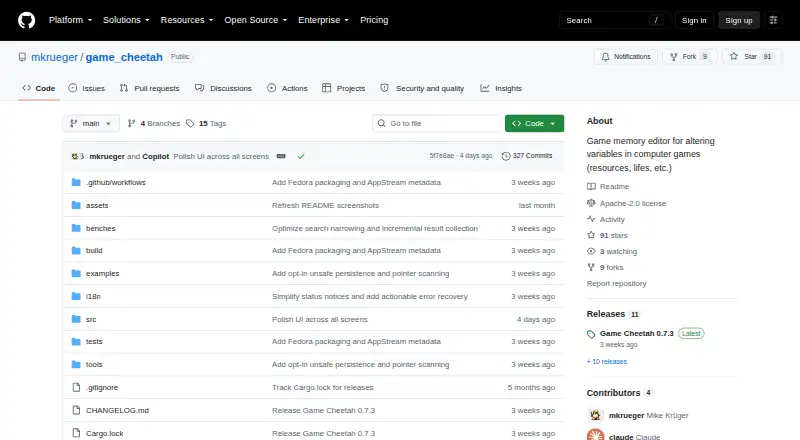This screenshot has height=440, width=800.
Task: Click the tests folder icon
Action: (76, 341)
